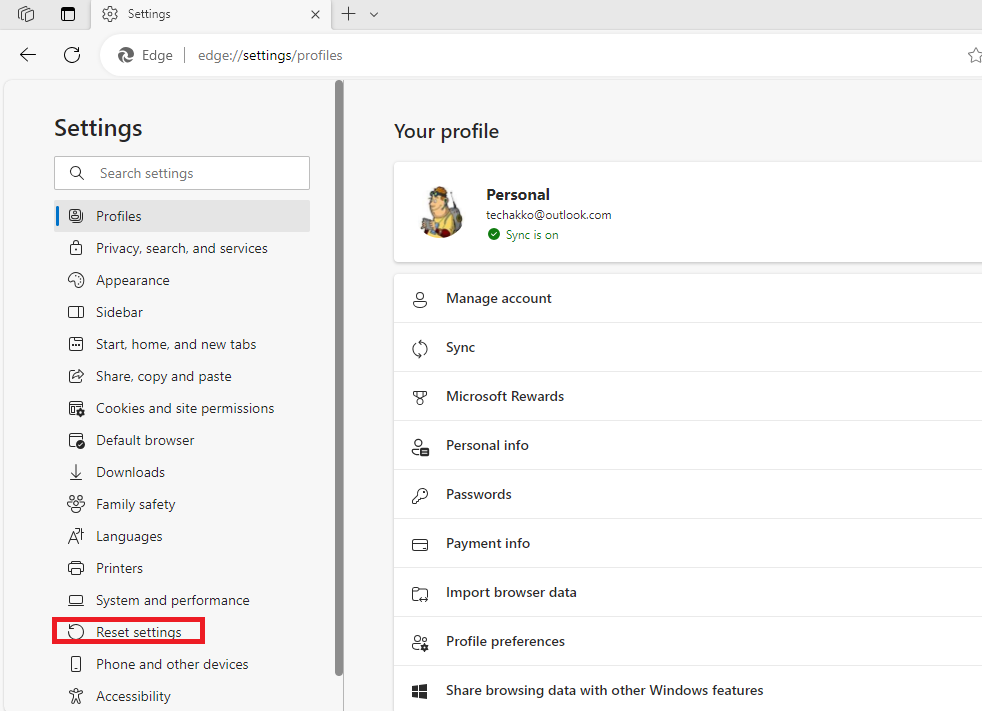The width and height of the screenshot is (982, 711).
Task: Refresh the page with reload icon
Action: point(72,55)
